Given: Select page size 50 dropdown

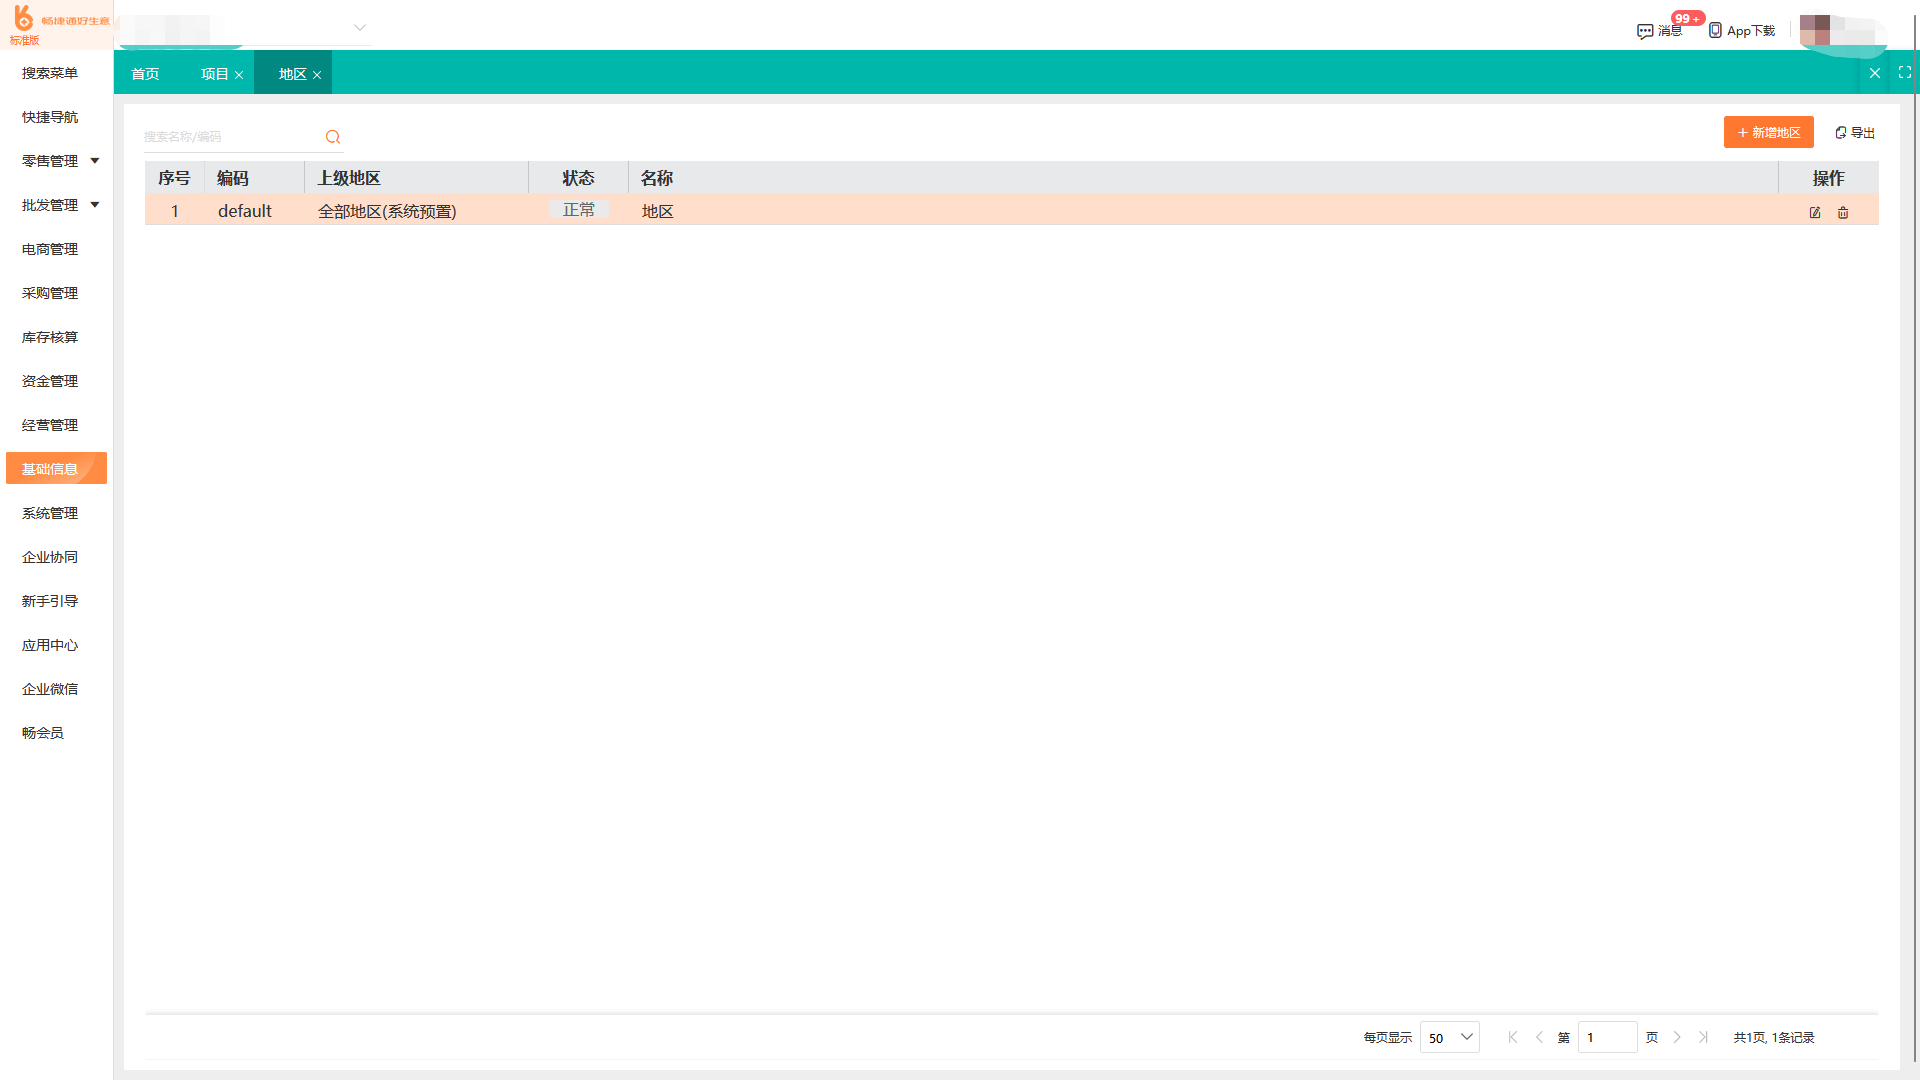Looking at the screenshot, I should [1448, 1038].
